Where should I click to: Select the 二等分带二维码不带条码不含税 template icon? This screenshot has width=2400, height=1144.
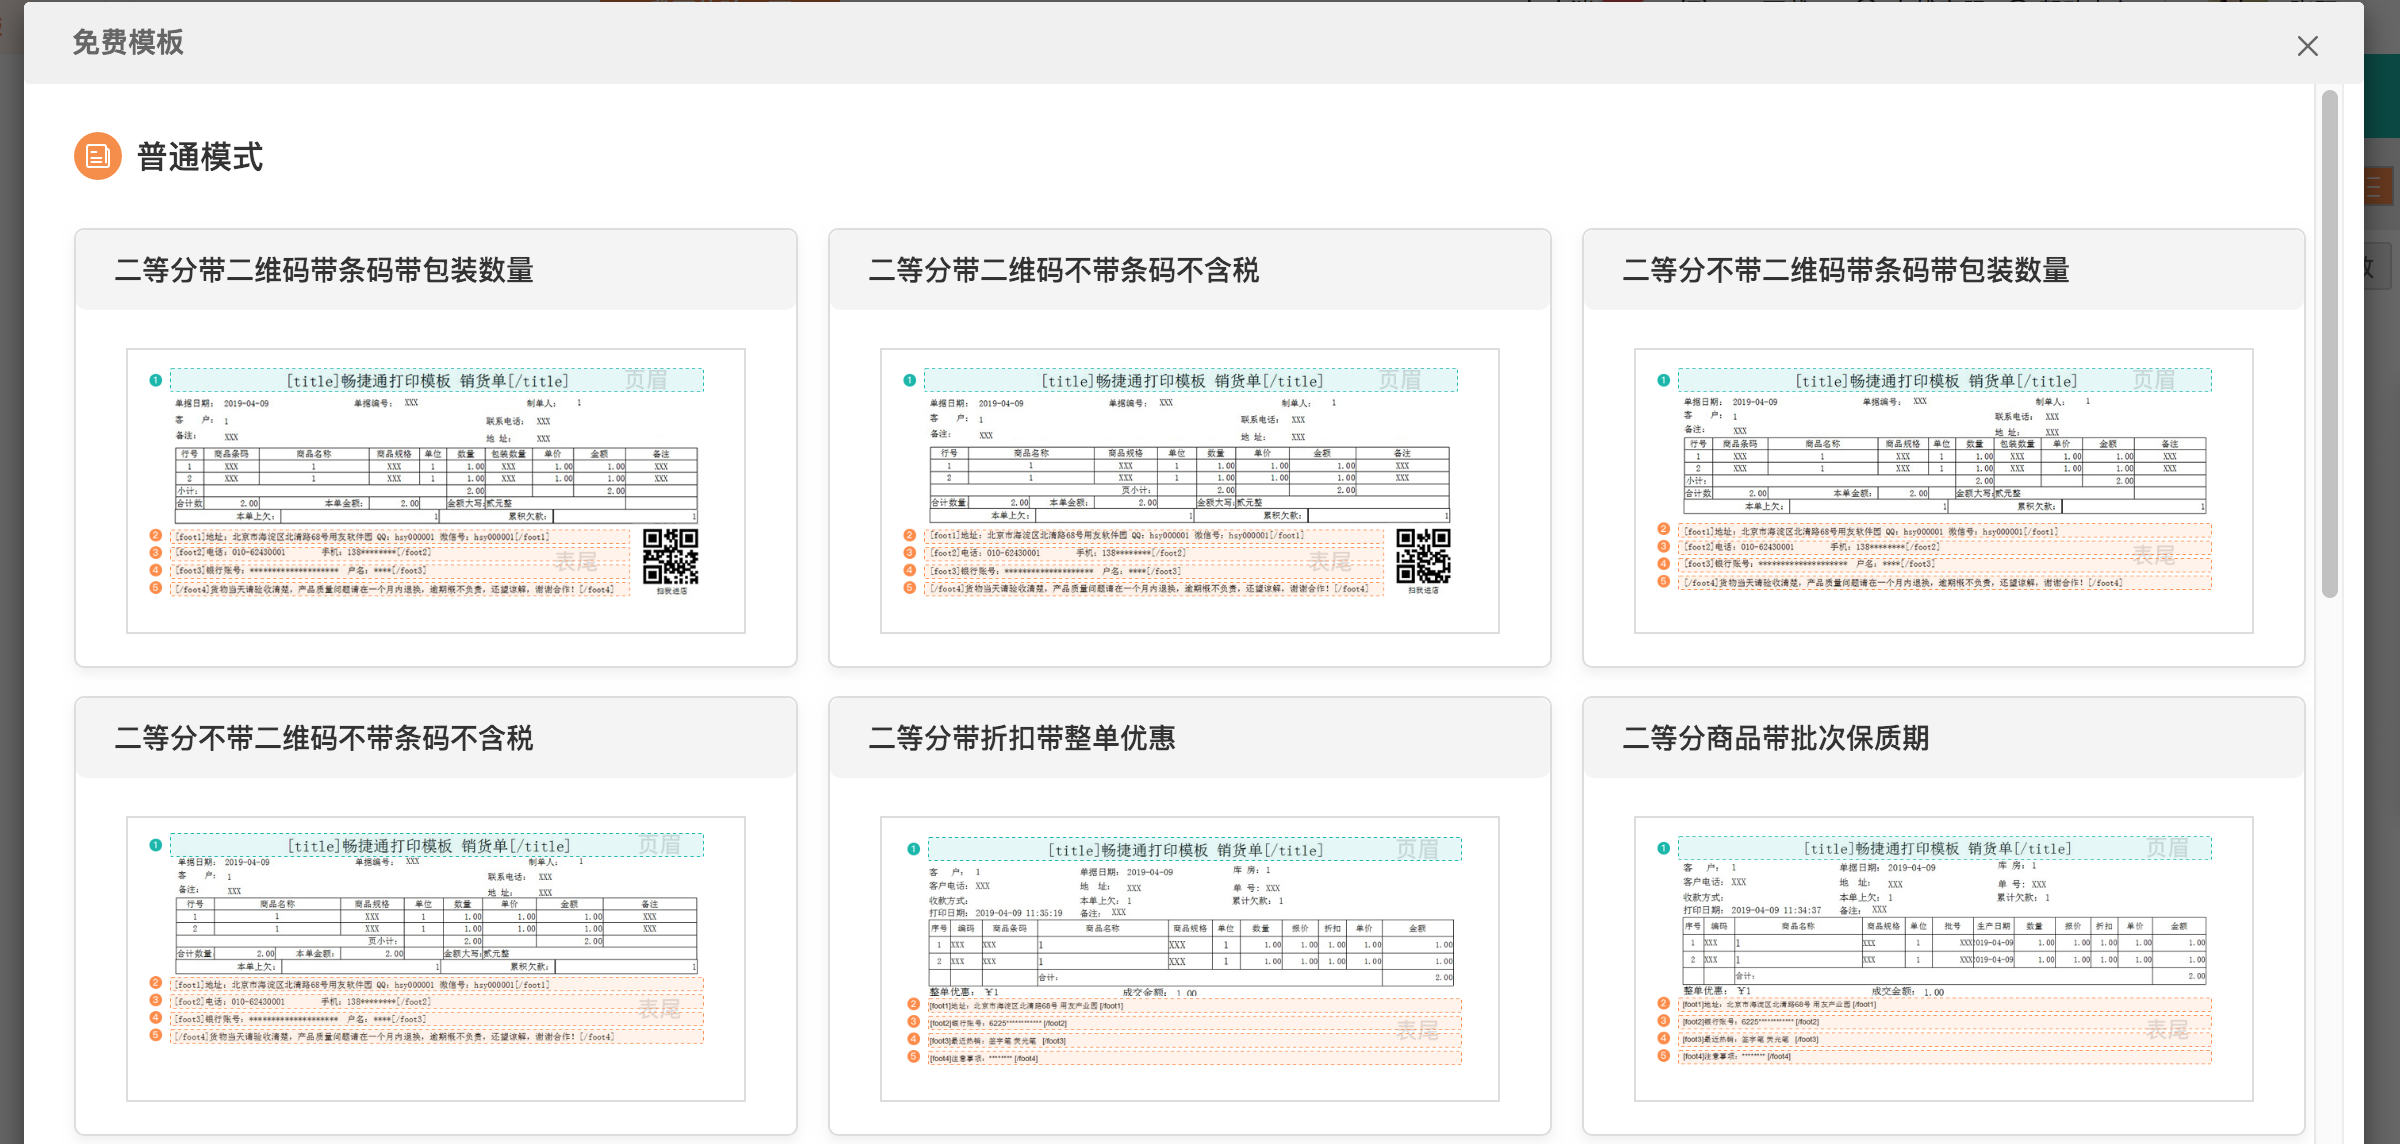click(1188, 482)
